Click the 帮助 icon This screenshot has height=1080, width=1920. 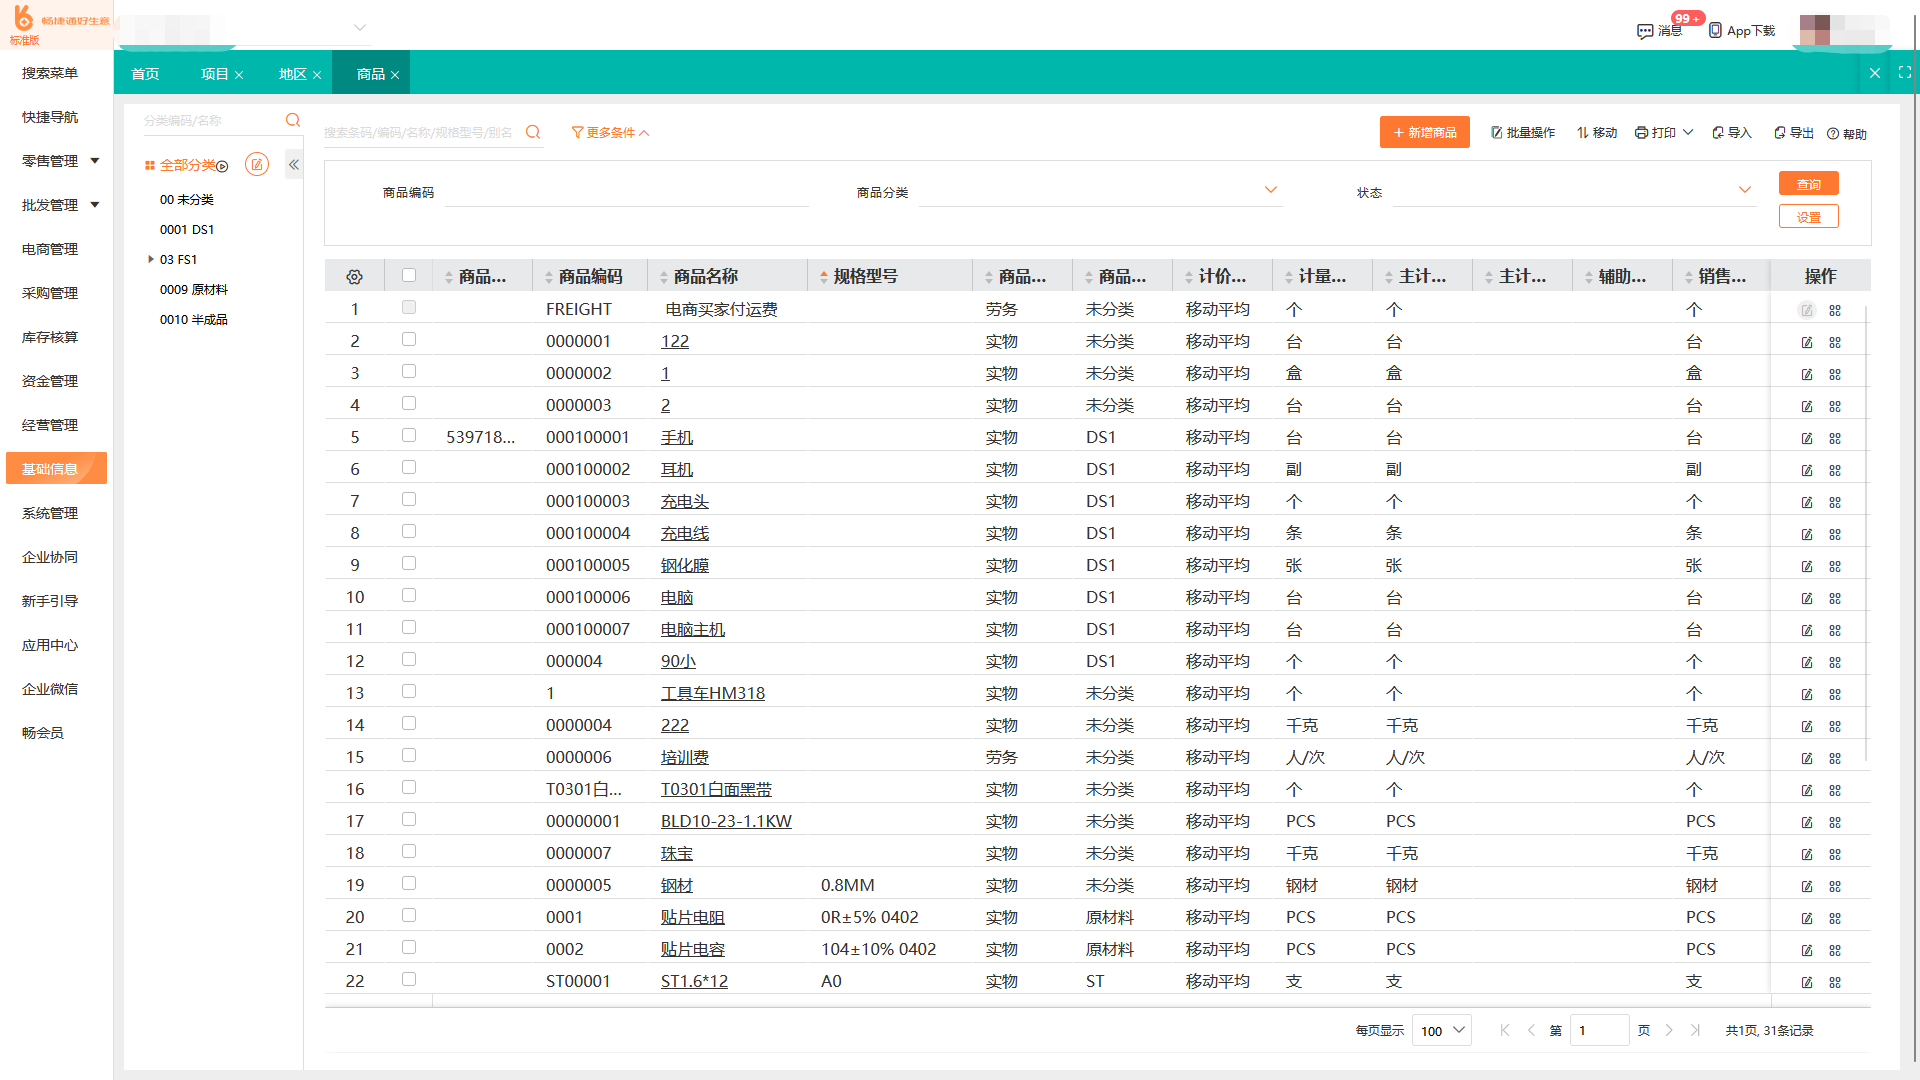tap(1833, 132)
